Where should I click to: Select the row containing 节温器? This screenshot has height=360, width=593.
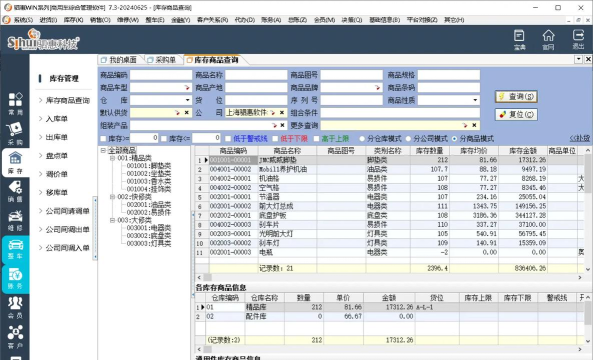click(x=390, y=197)
